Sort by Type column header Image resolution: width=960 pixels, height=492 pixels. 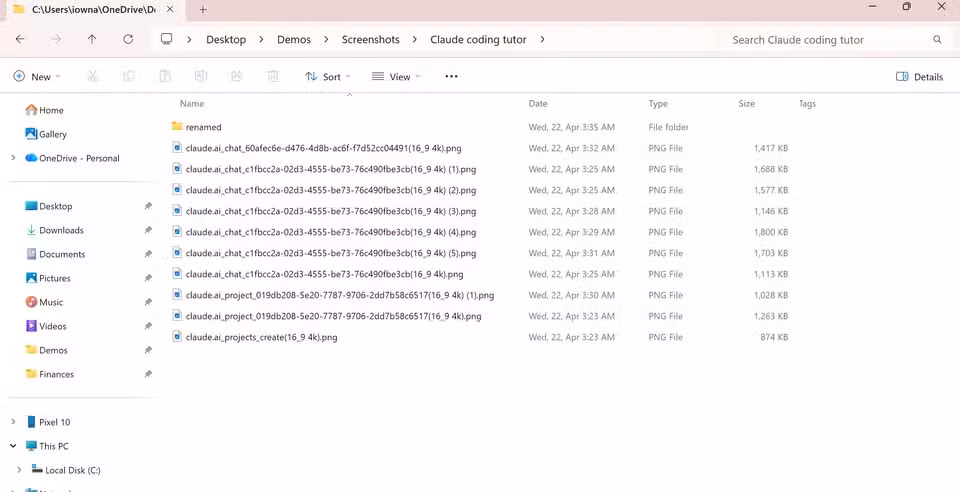[x=658, y=104]
